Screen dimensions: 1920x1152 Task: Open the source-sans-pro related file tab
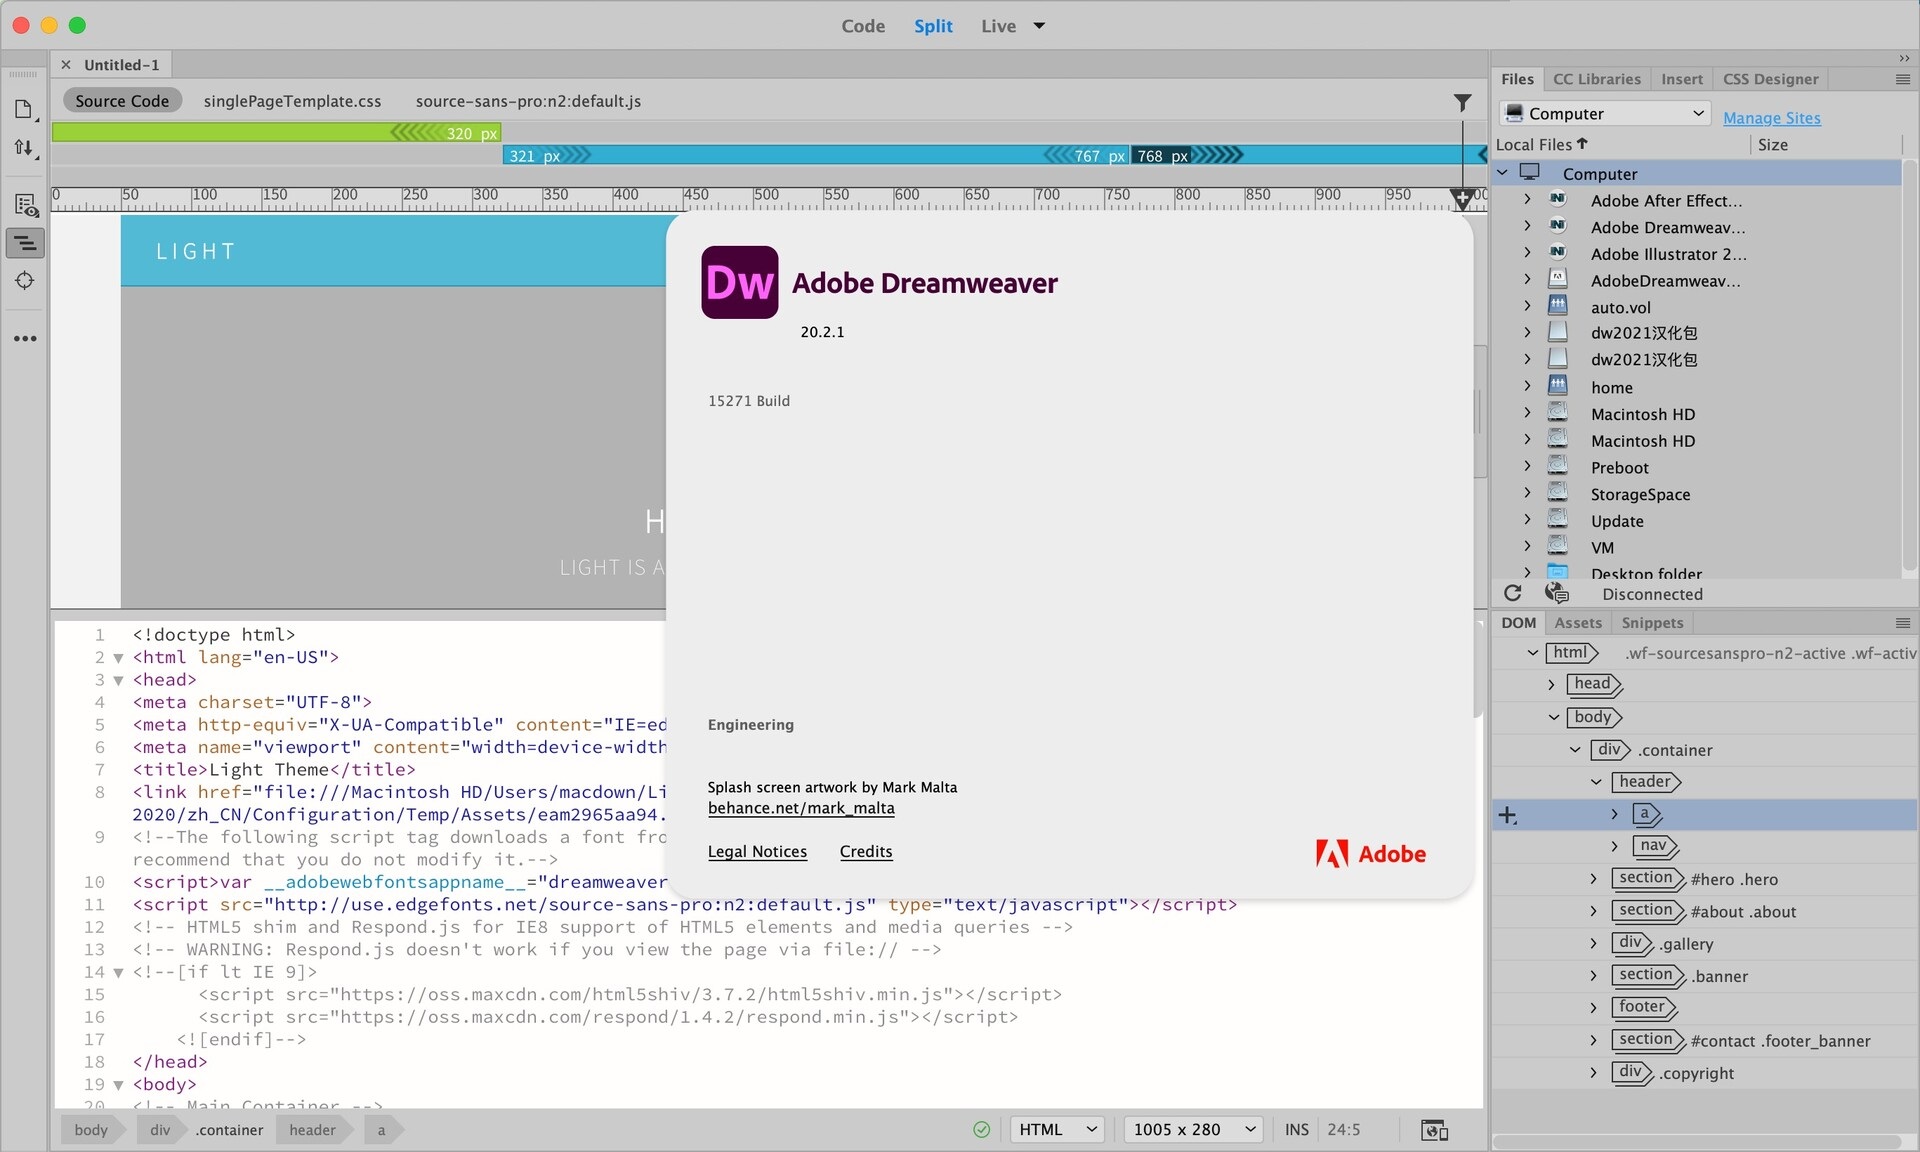click(x=528, y=101)
